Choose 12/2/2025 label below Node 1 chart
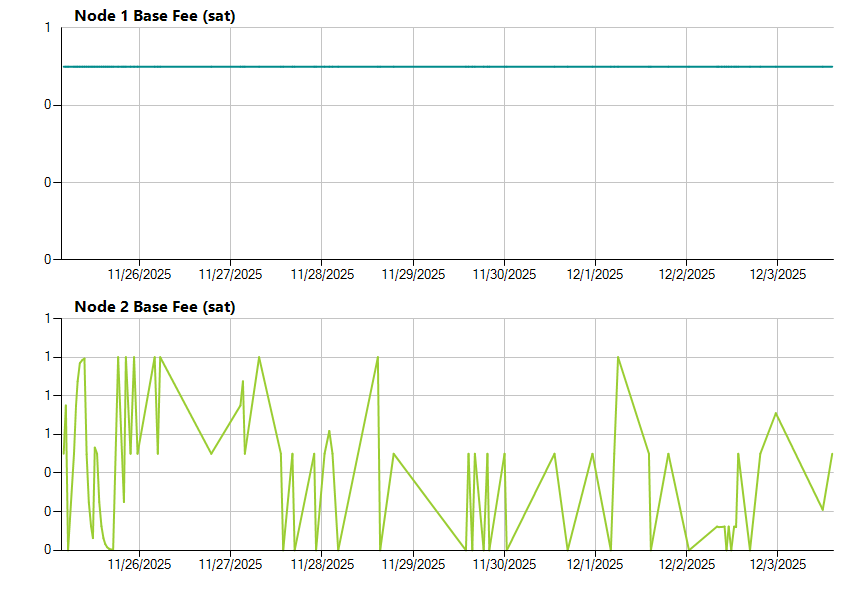 point(686,274)
